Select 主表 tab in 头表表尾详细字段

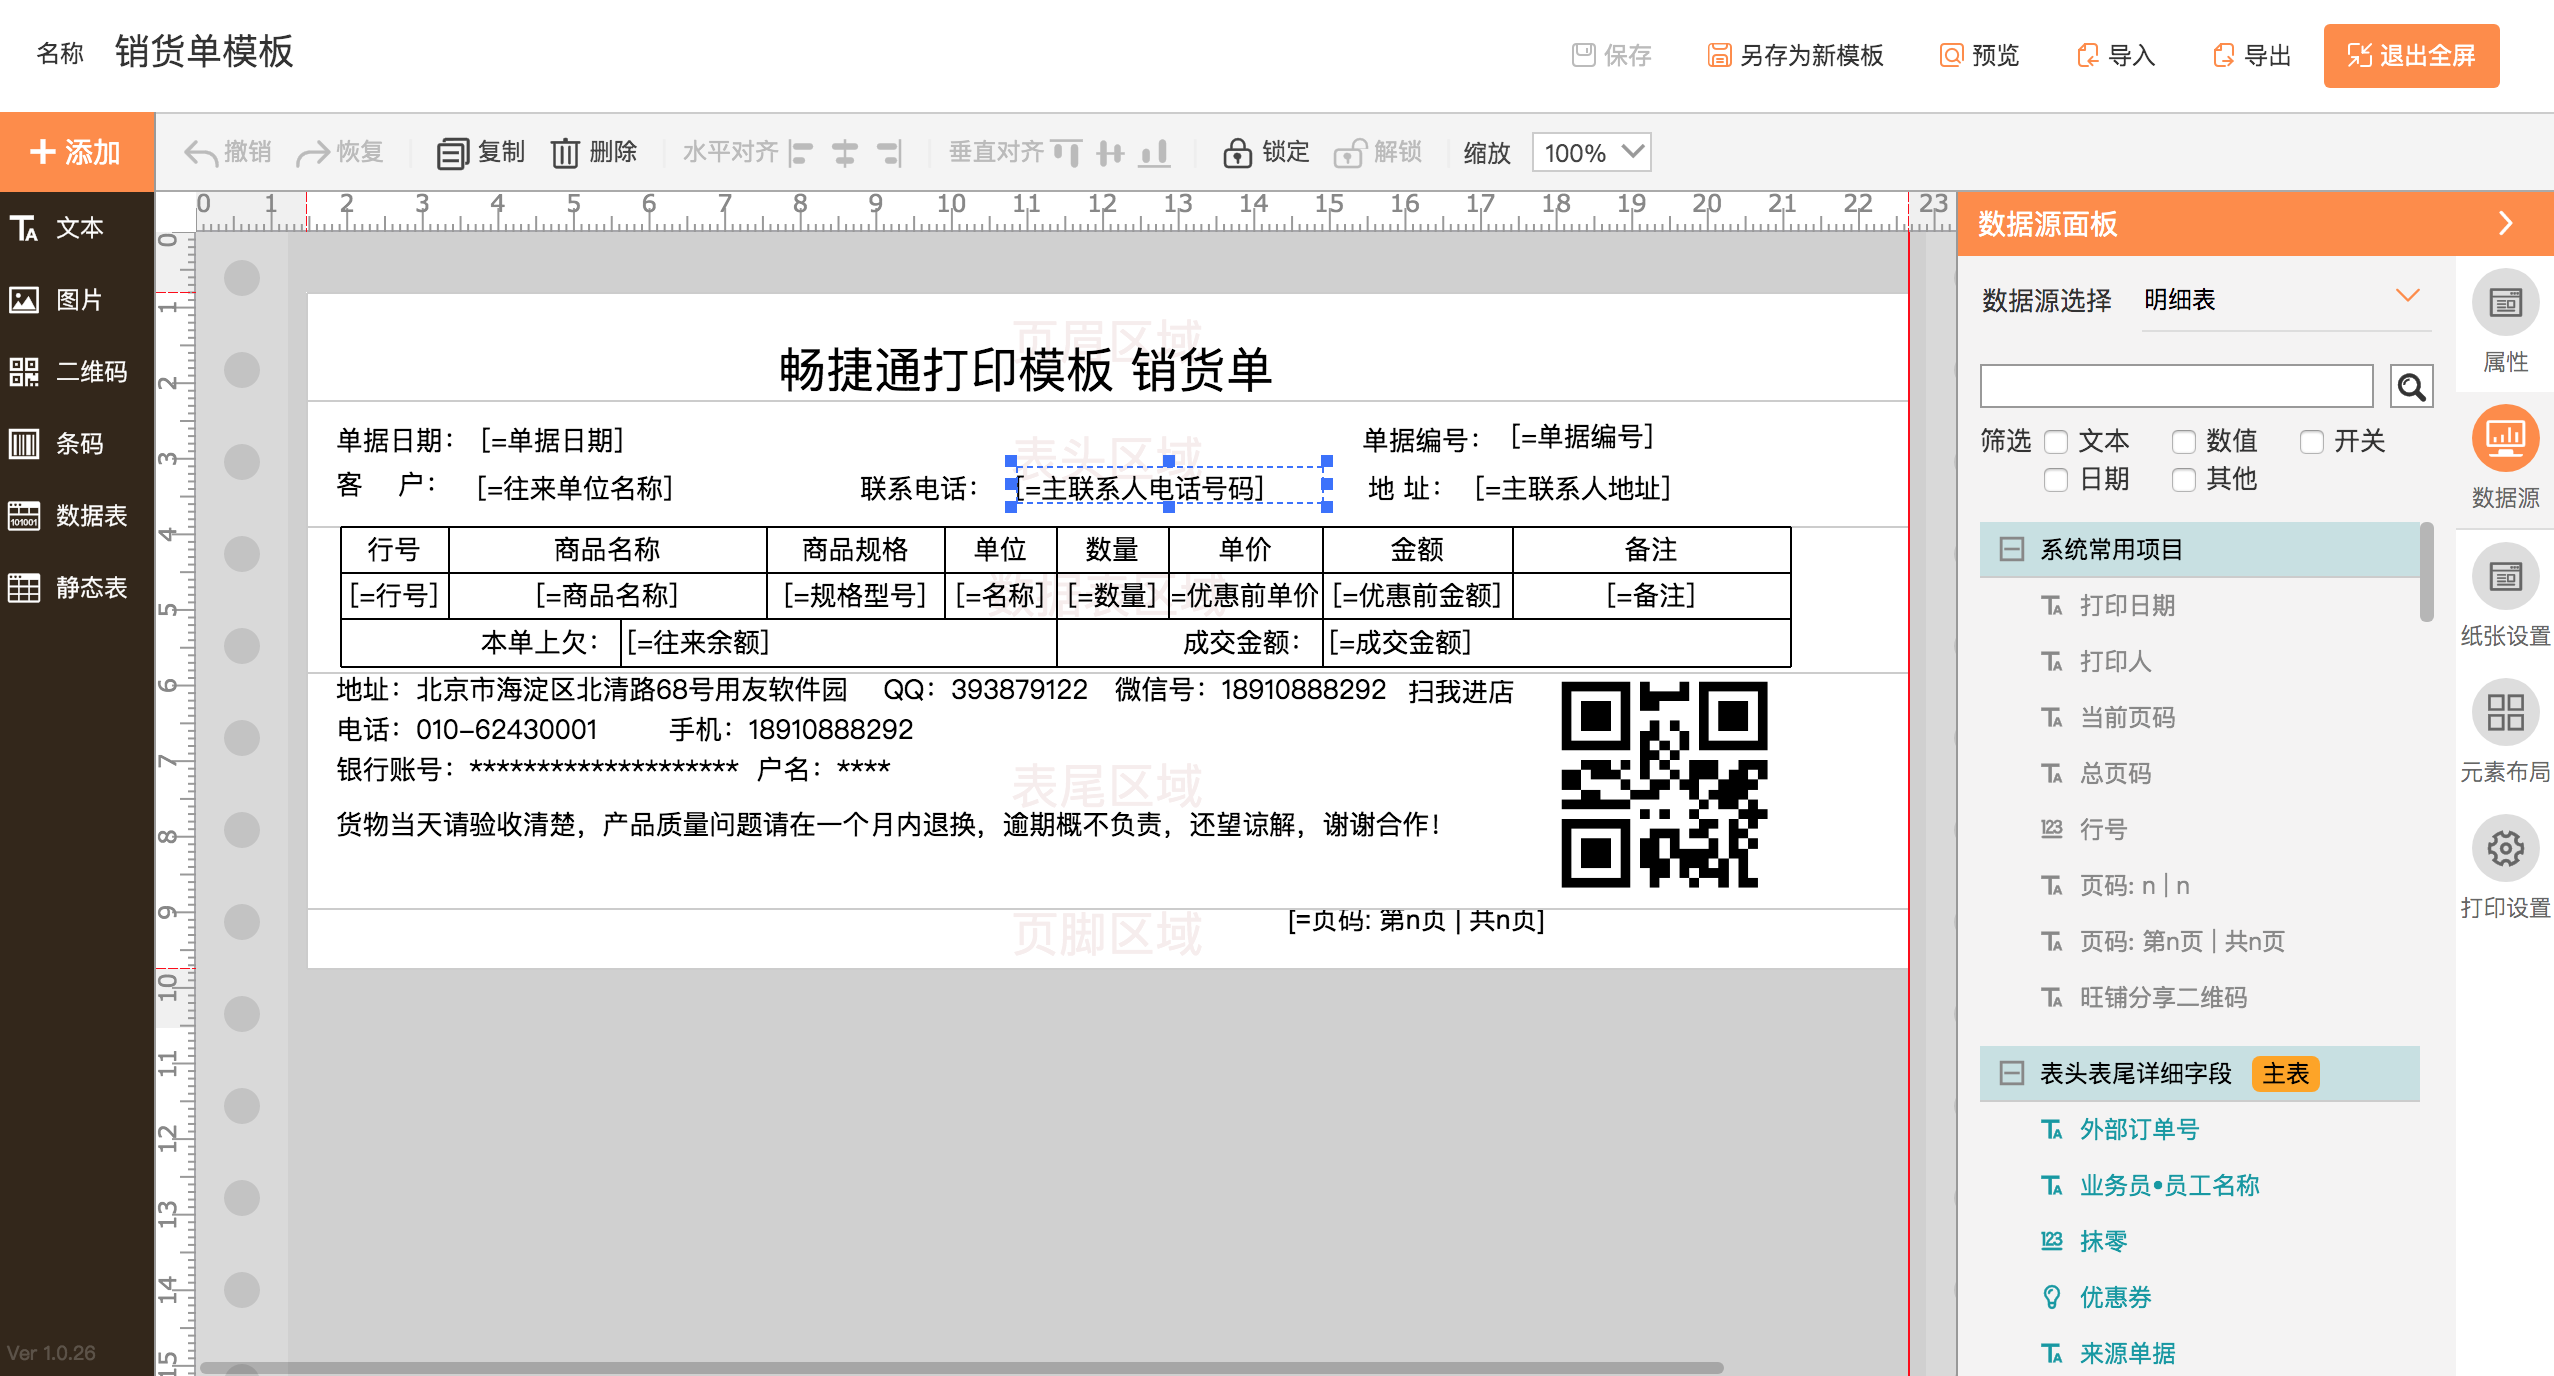[x=2286, y=1073]
